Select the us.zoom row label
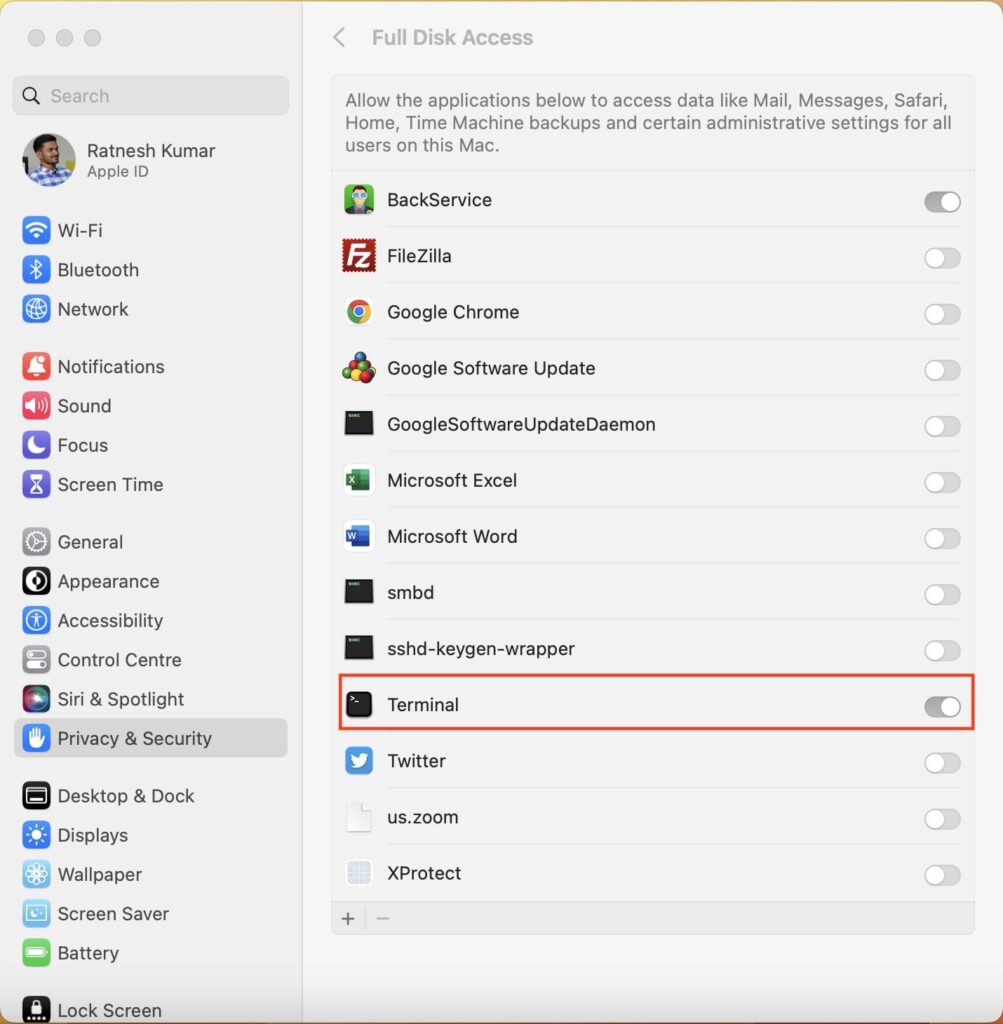This screenshot has width=1003, height=1024. point(422,817)
